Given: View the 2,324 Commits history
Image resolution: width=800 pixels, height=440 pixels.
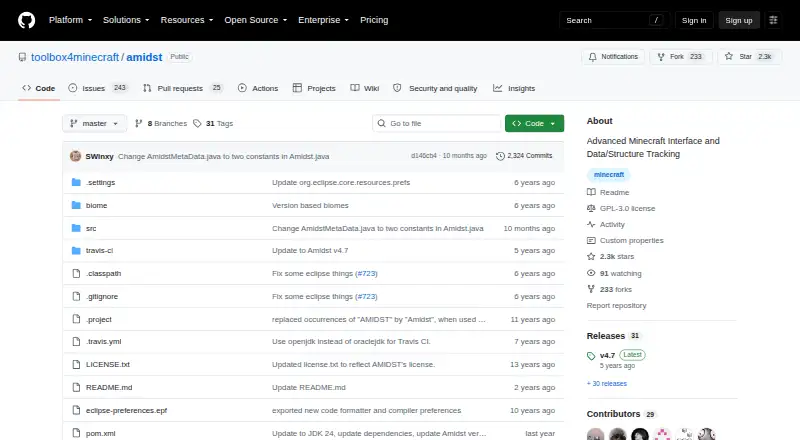Looking at the screenshot, I should [524, 156].
